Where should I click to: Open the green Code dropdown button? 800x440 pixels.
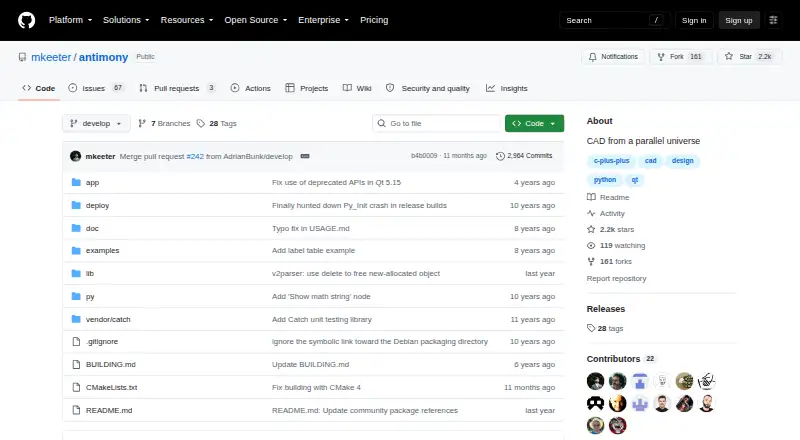pos(534,124)
